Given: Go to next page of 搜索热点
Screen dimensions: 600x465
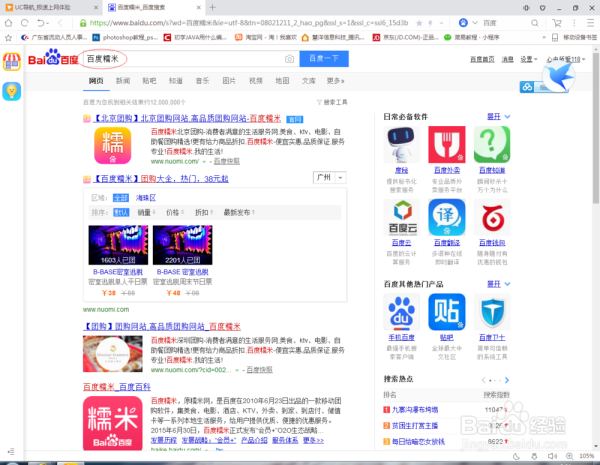Looking at the screenshot, I should tap(507, 380).
